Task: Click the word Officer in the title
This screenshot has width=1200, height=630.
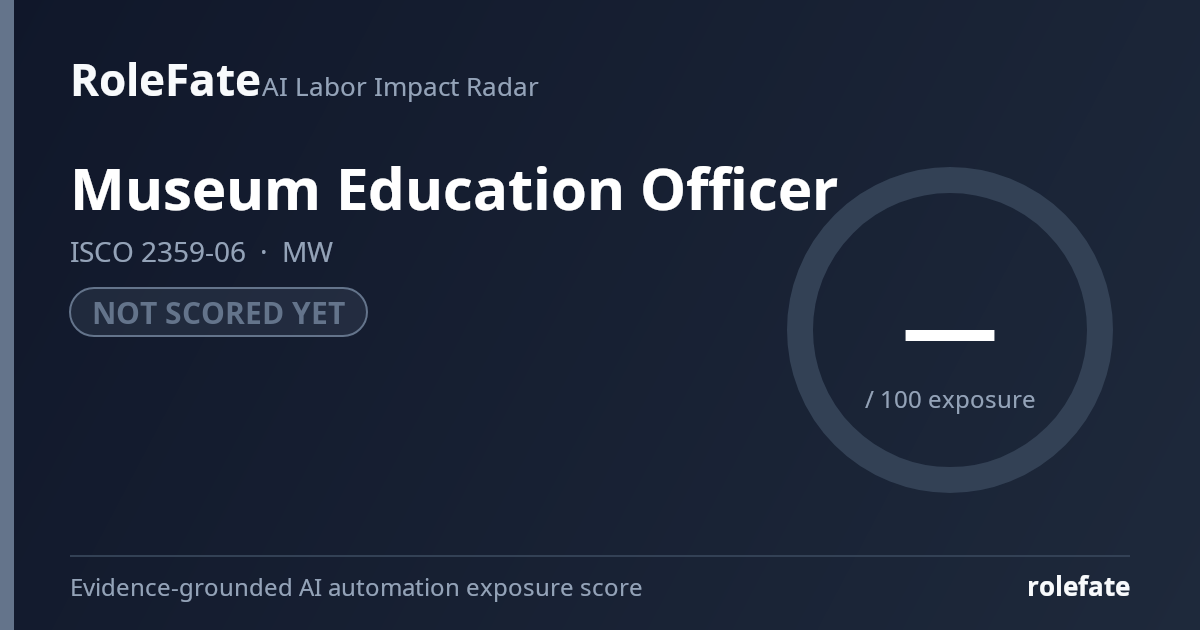Action: point(739,190)
